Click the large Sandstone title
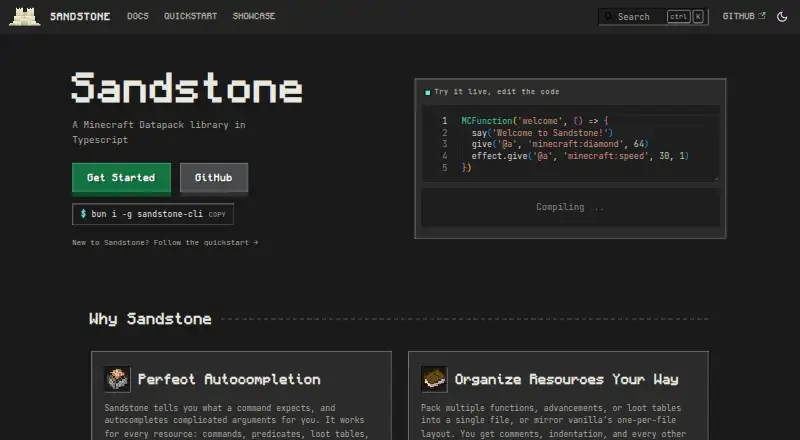 [187, 88]
